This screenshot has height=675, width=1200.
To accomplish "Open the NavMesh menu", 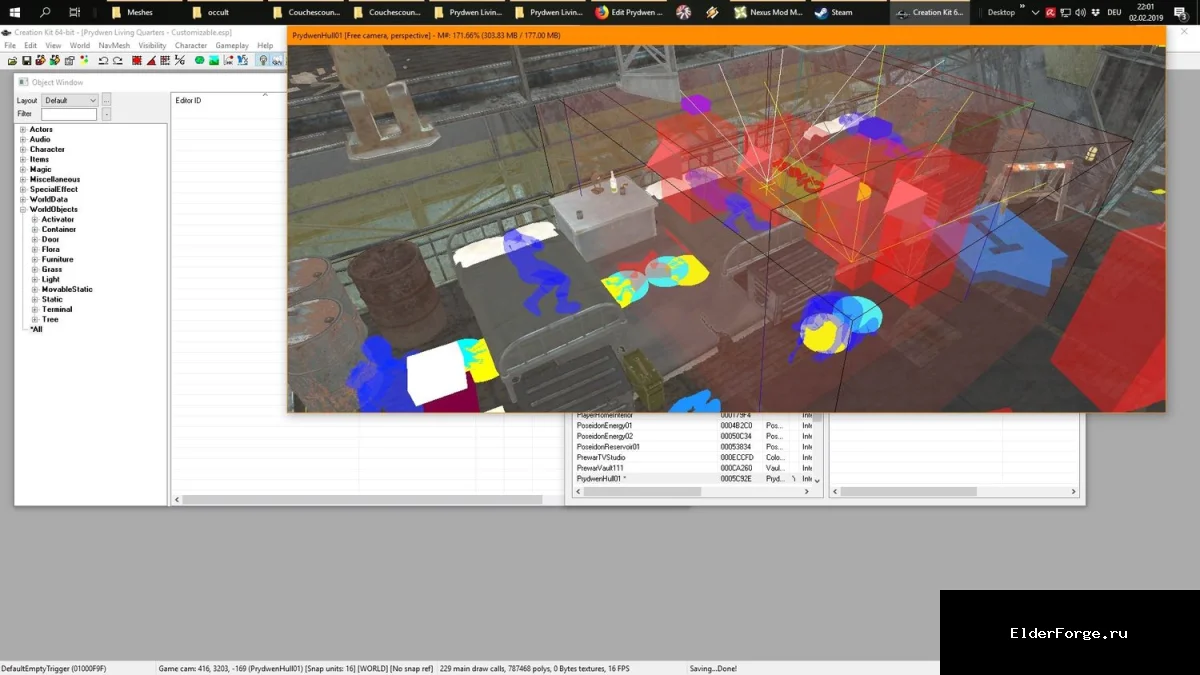I will click(x=114, y=46).
